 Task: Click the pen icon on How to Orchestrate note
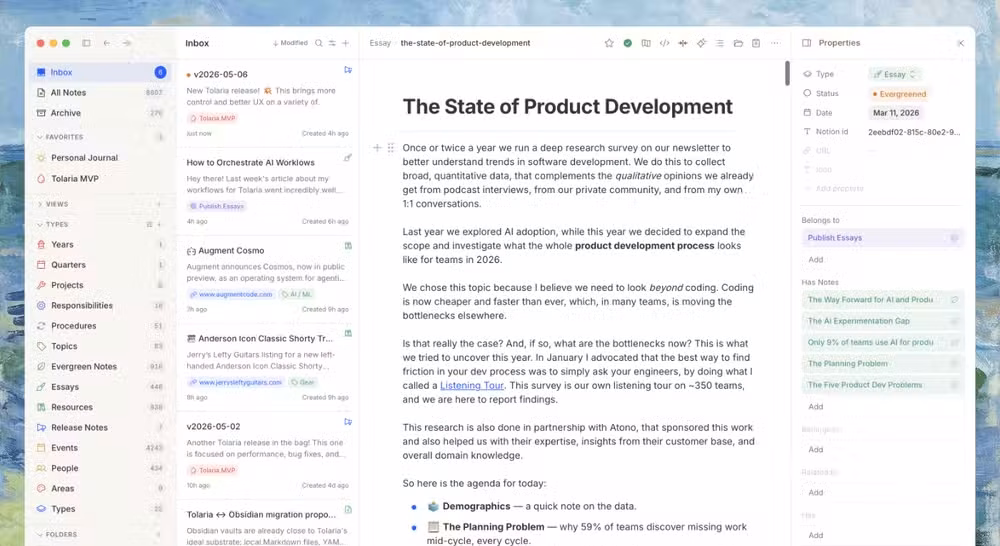click(x=348, y=158)
